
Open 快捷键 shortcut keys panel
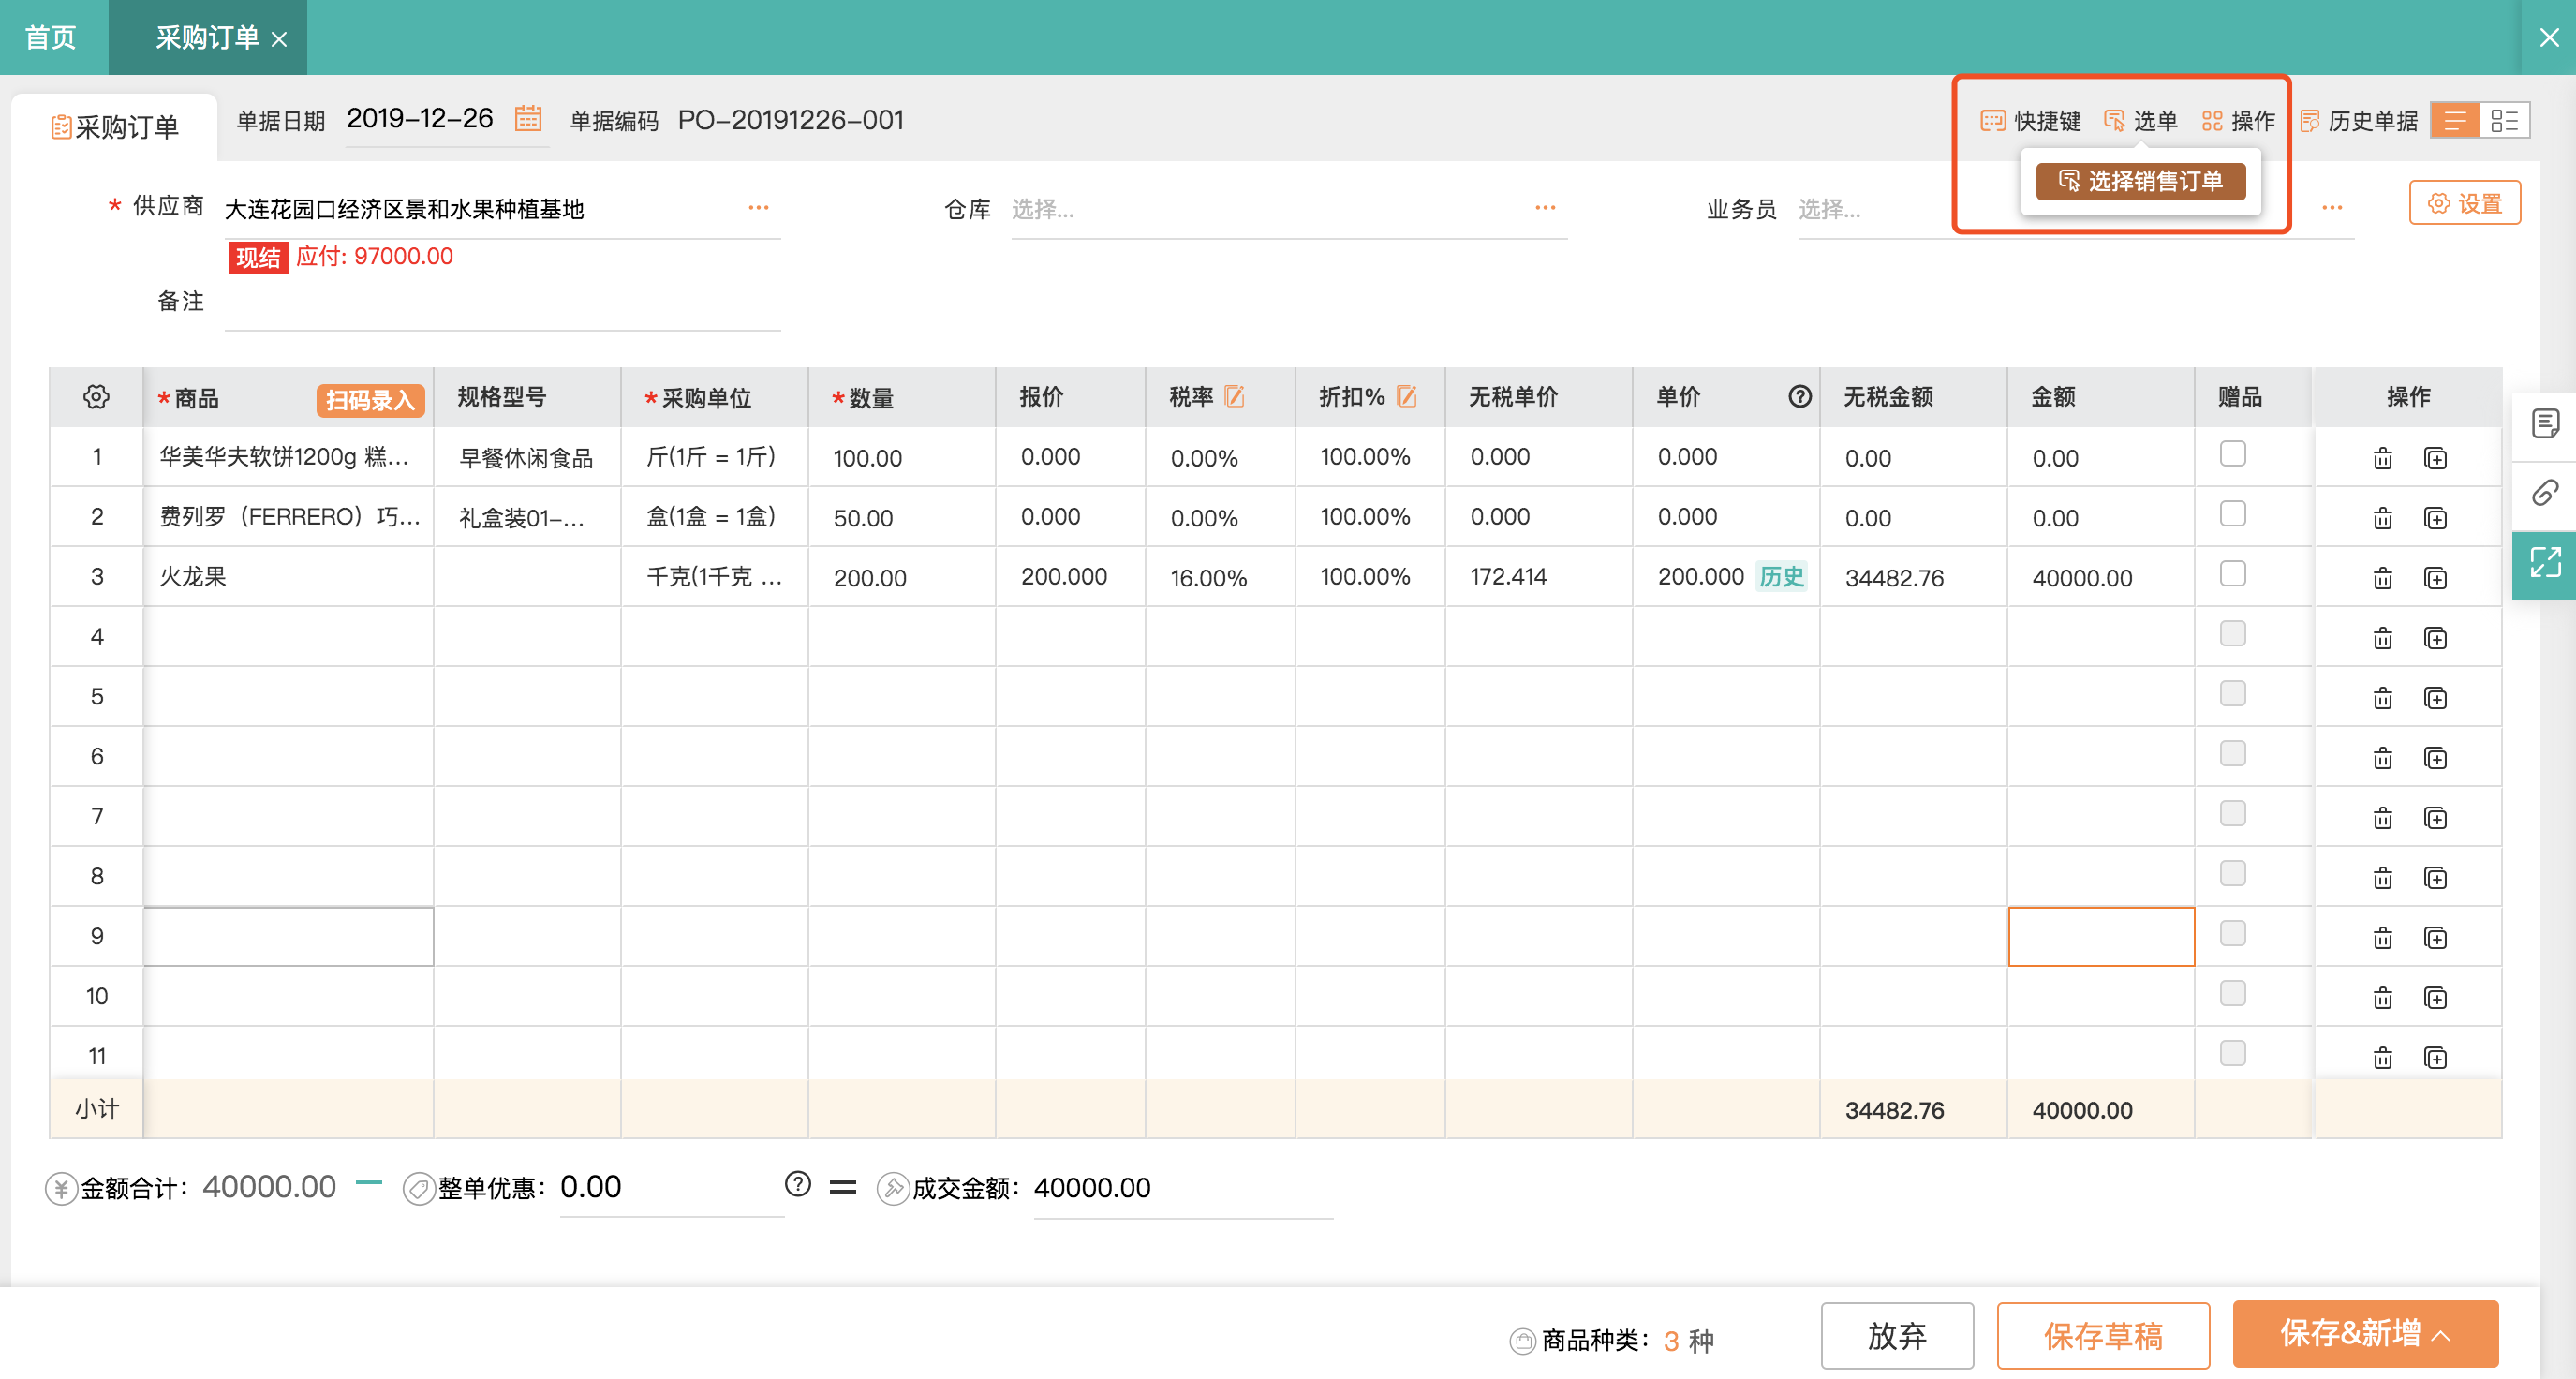click(2029, 118)
